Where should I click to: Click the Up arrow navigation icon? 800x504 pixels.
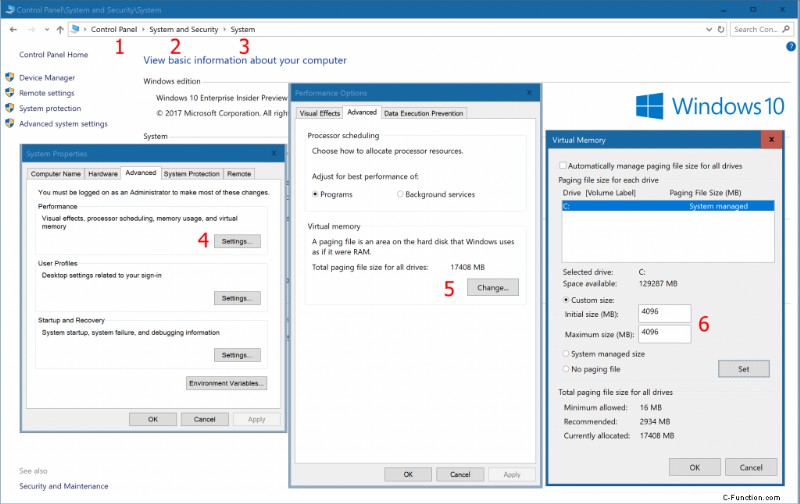[60, 30]
